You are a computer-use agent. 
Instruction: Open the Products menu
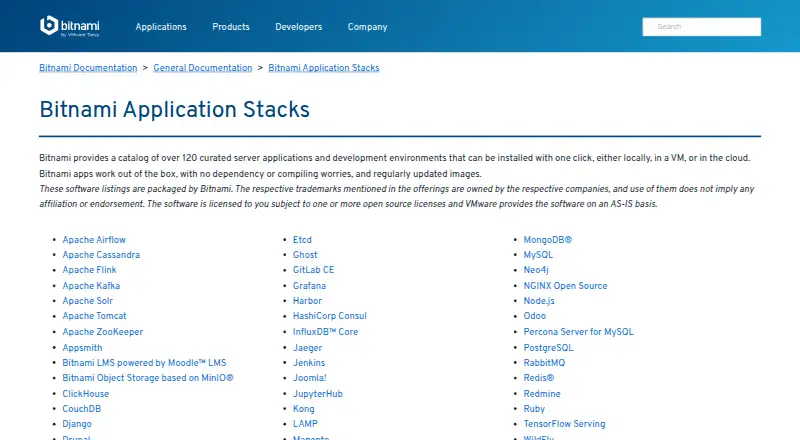pyautogui.click(x=231, y=27)
